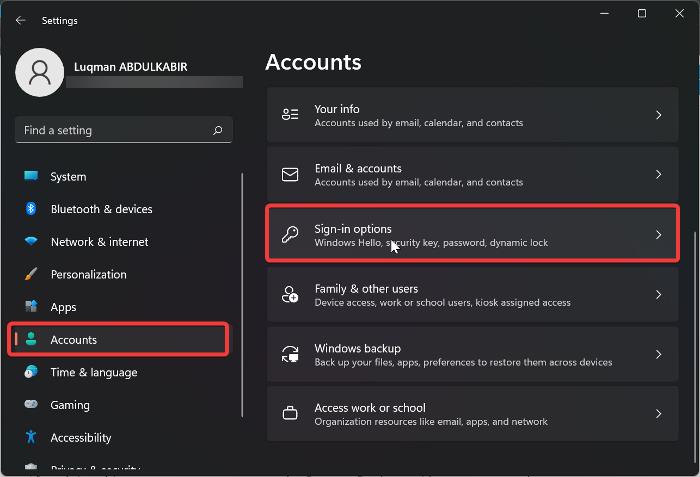
Task: Select Accounts in the sidebar
Action: 74,340
